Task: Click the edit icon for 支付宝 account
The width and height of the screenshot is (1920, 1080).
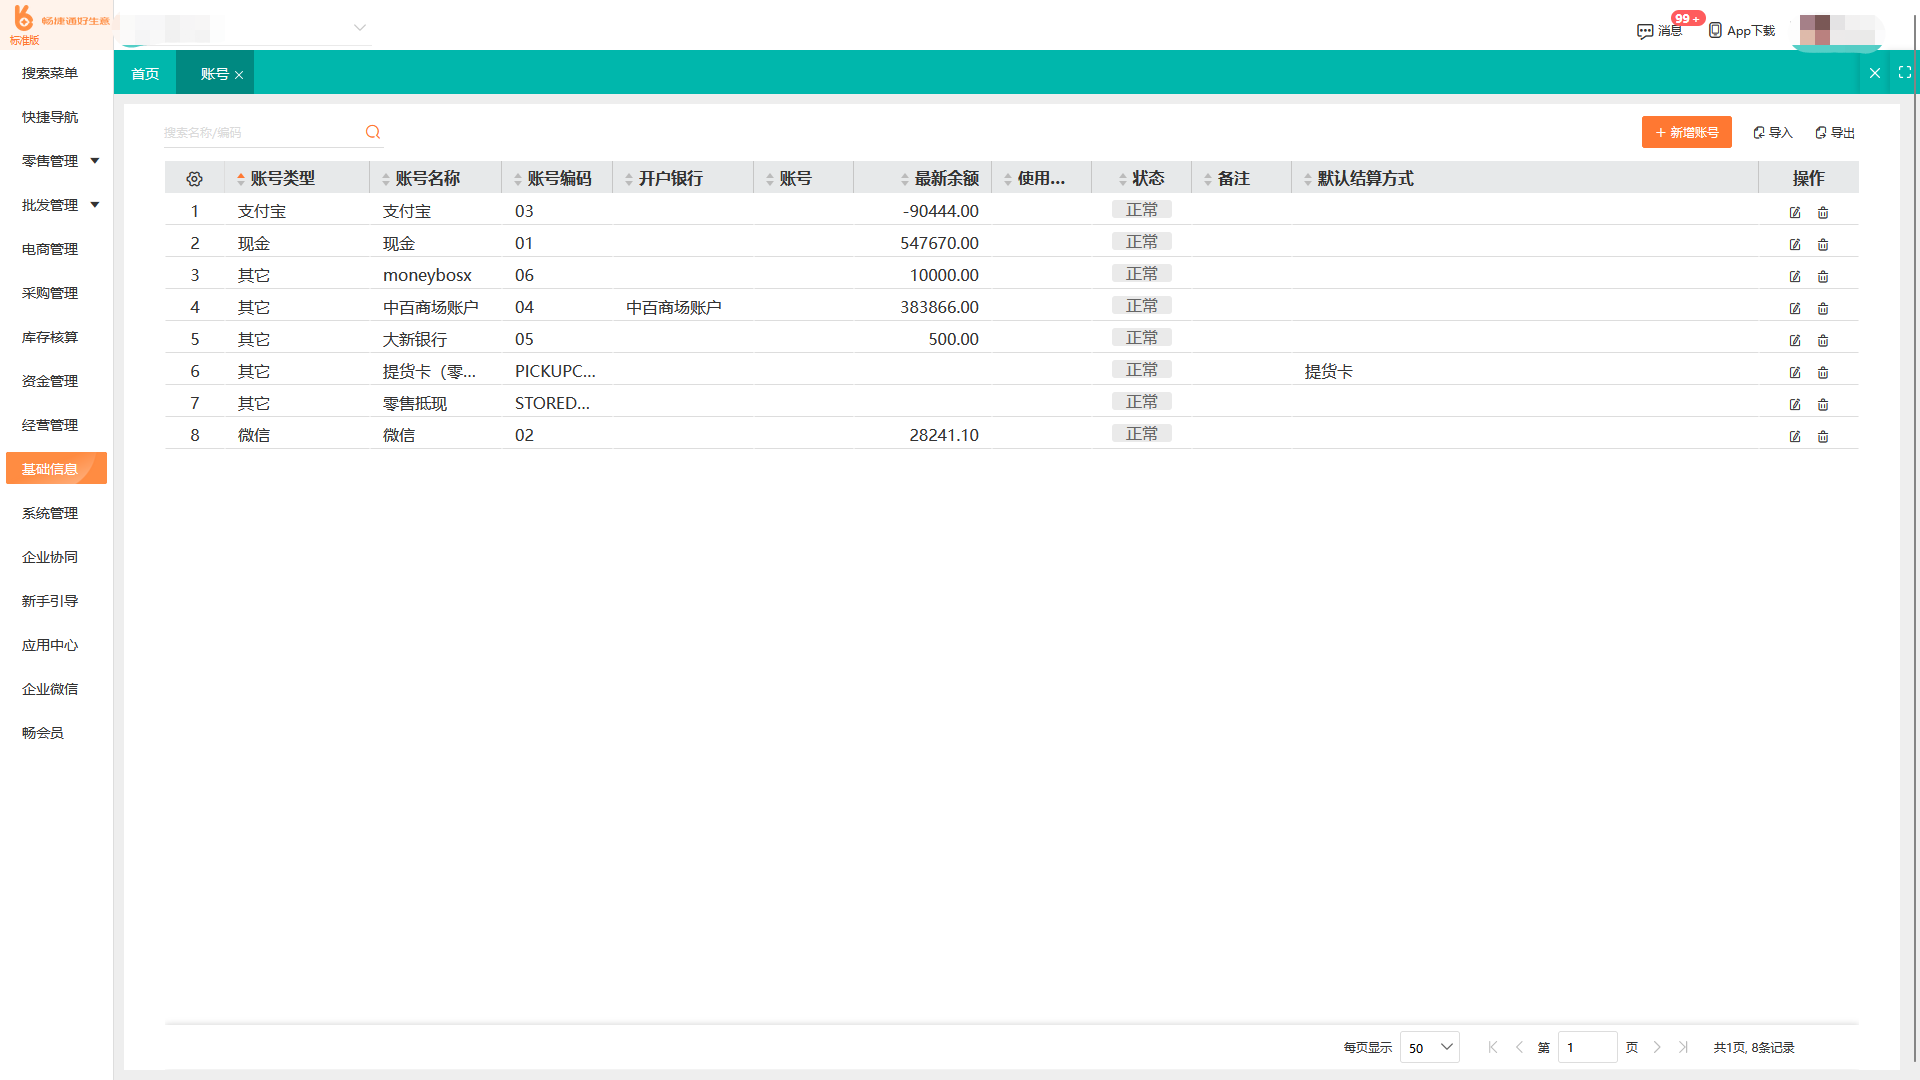Action: click(1795, 211)
